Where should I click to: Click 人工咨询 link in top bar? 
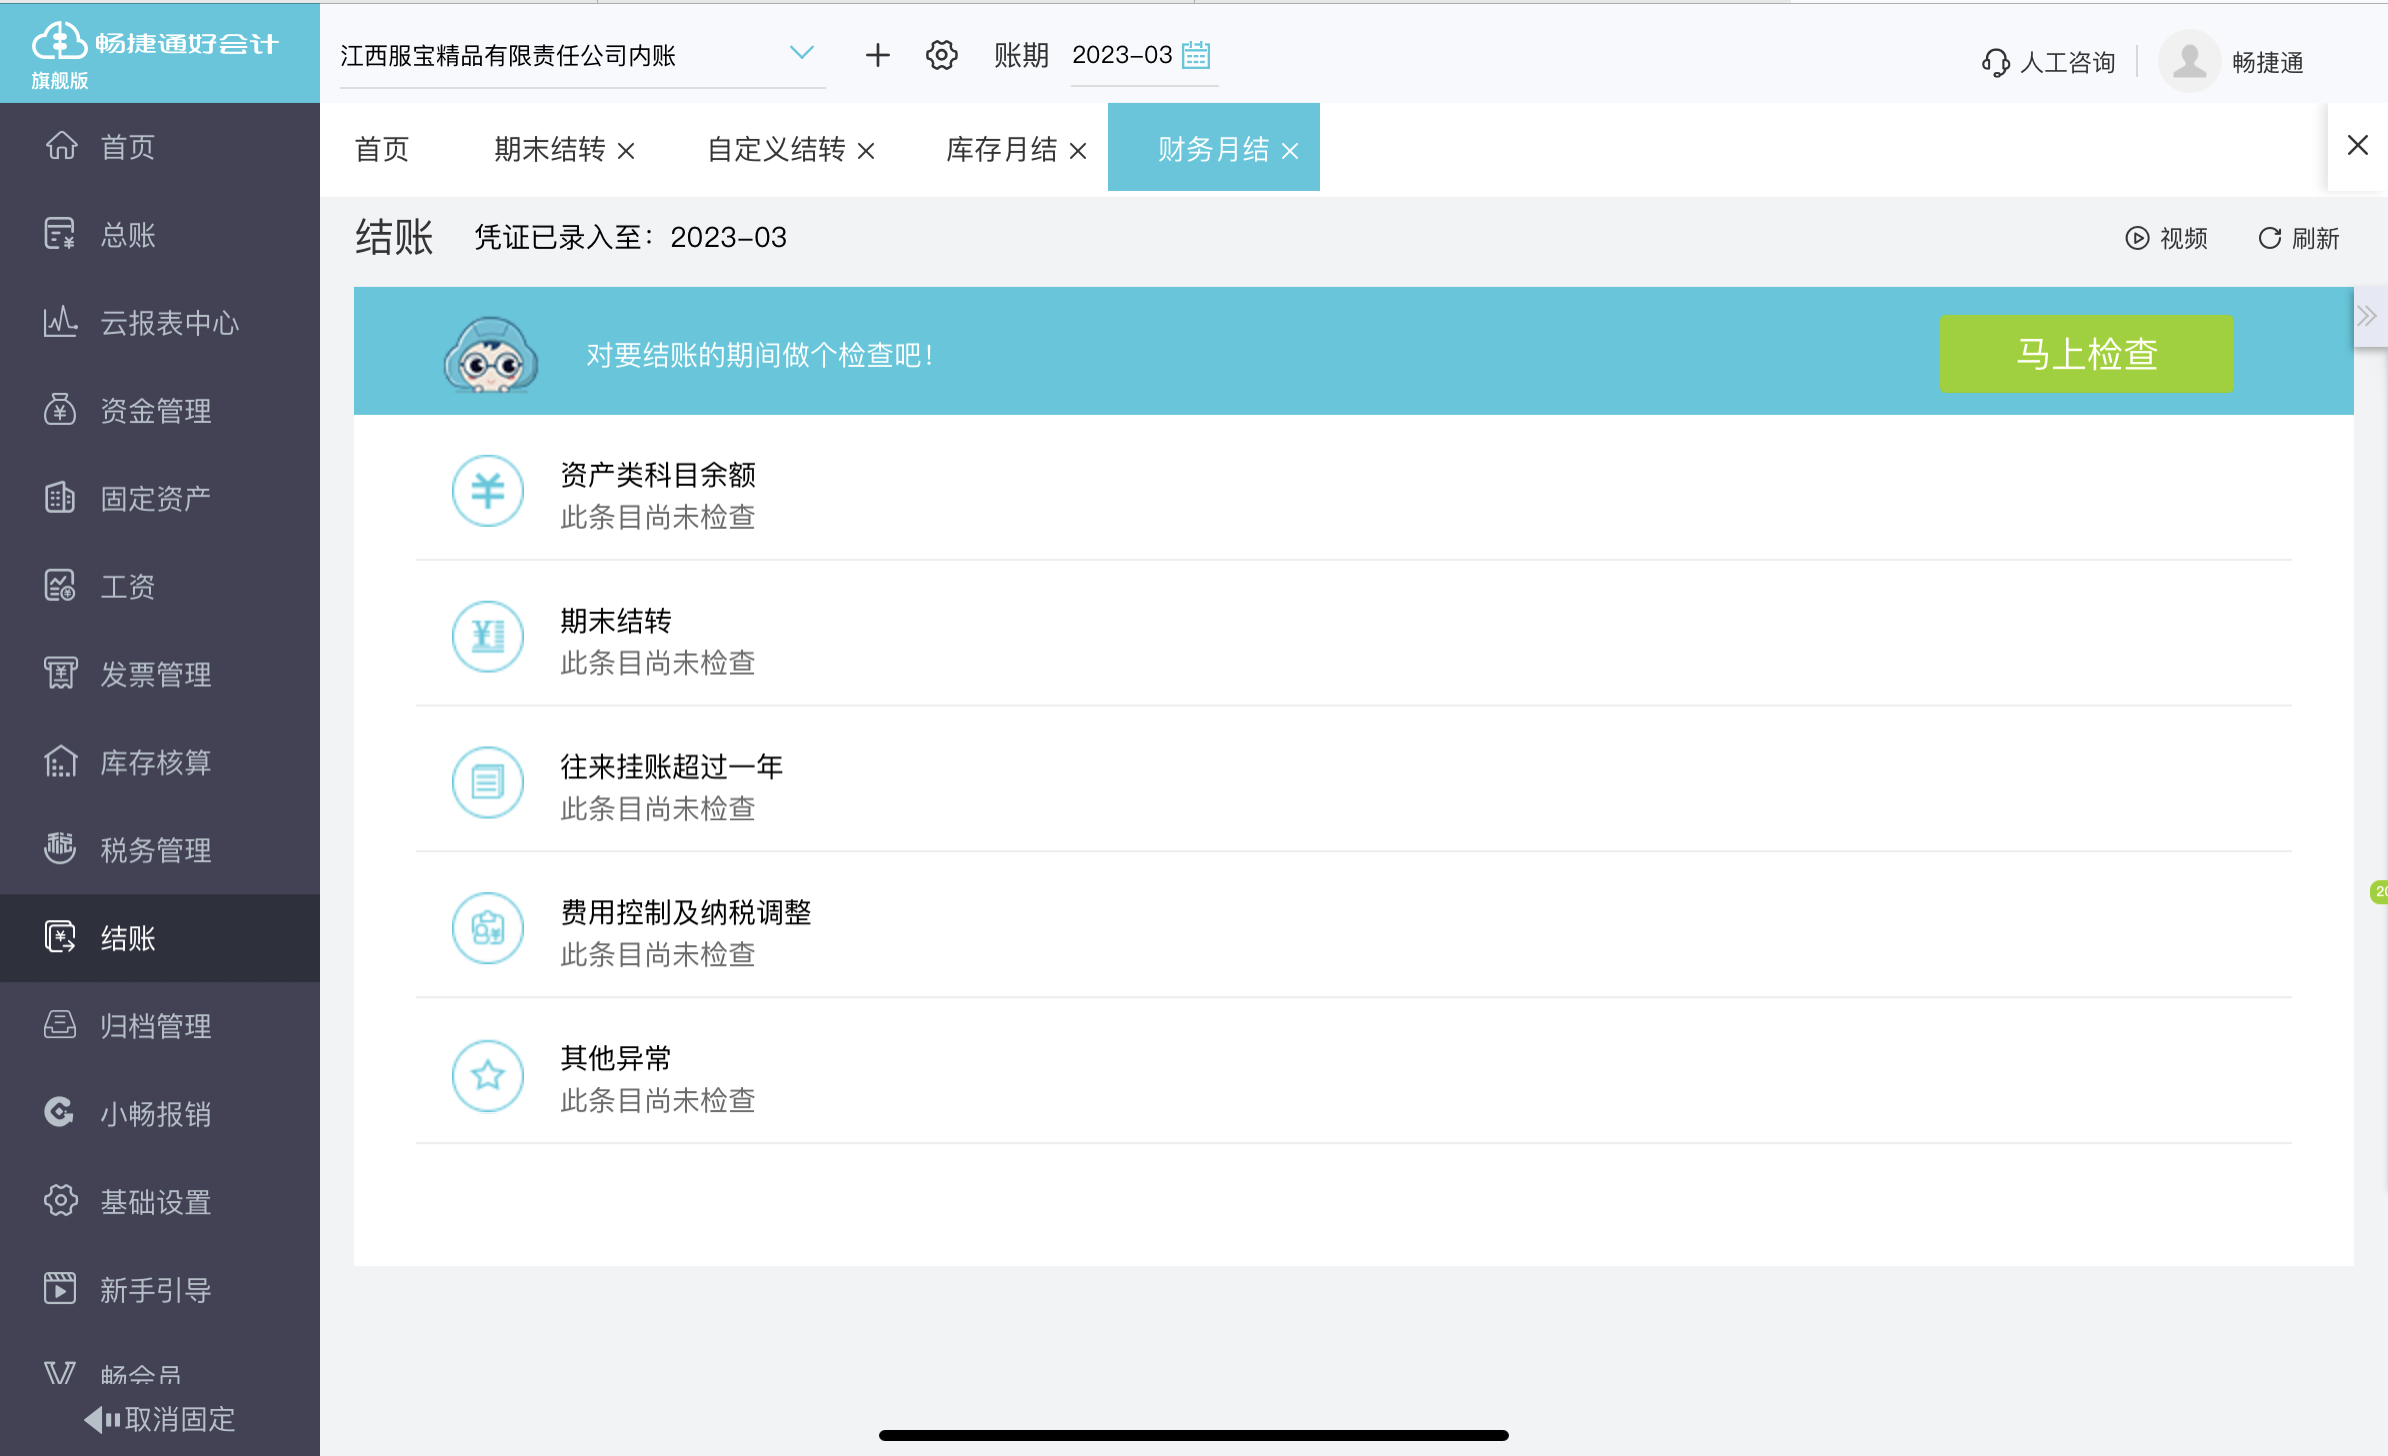pos(2049,60)
